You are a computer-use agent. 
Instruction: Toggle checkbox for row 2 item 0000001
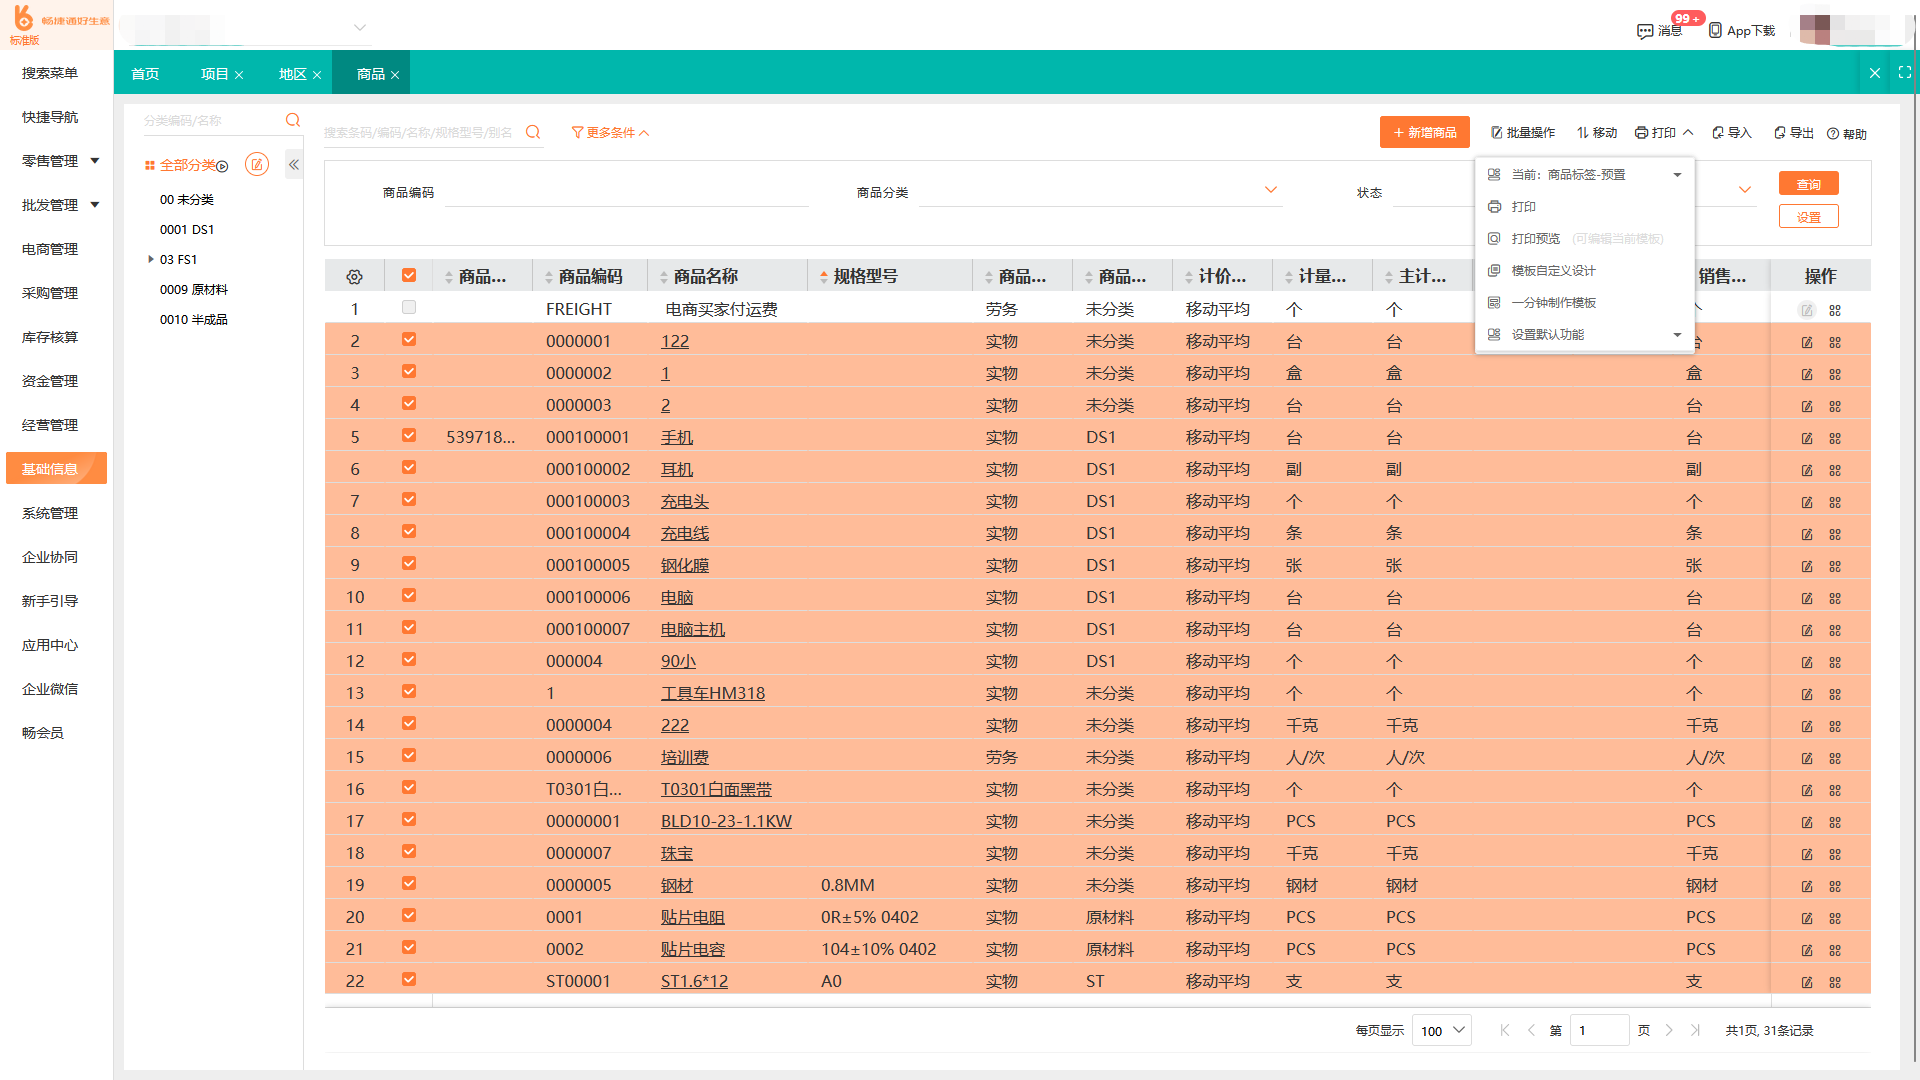(410, 340)
